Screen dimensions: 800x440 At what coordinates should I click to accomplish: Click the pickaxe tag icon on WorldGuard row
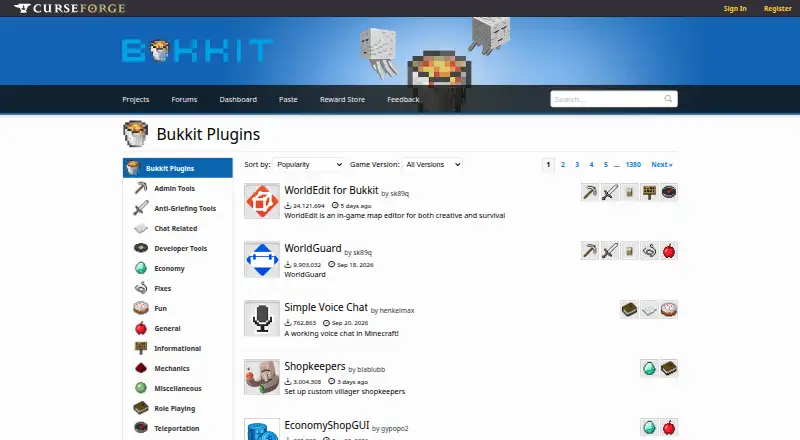(590, 251)
